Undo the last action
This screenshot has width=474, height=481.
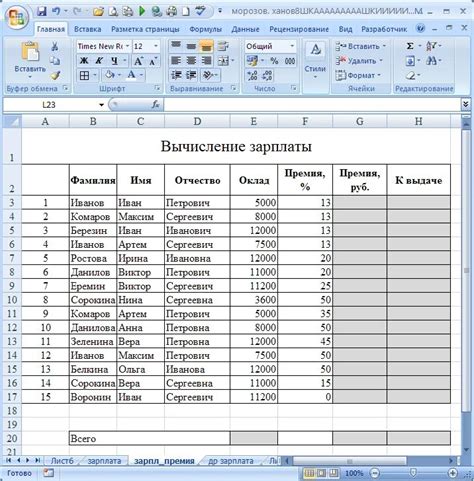[56, 11]
